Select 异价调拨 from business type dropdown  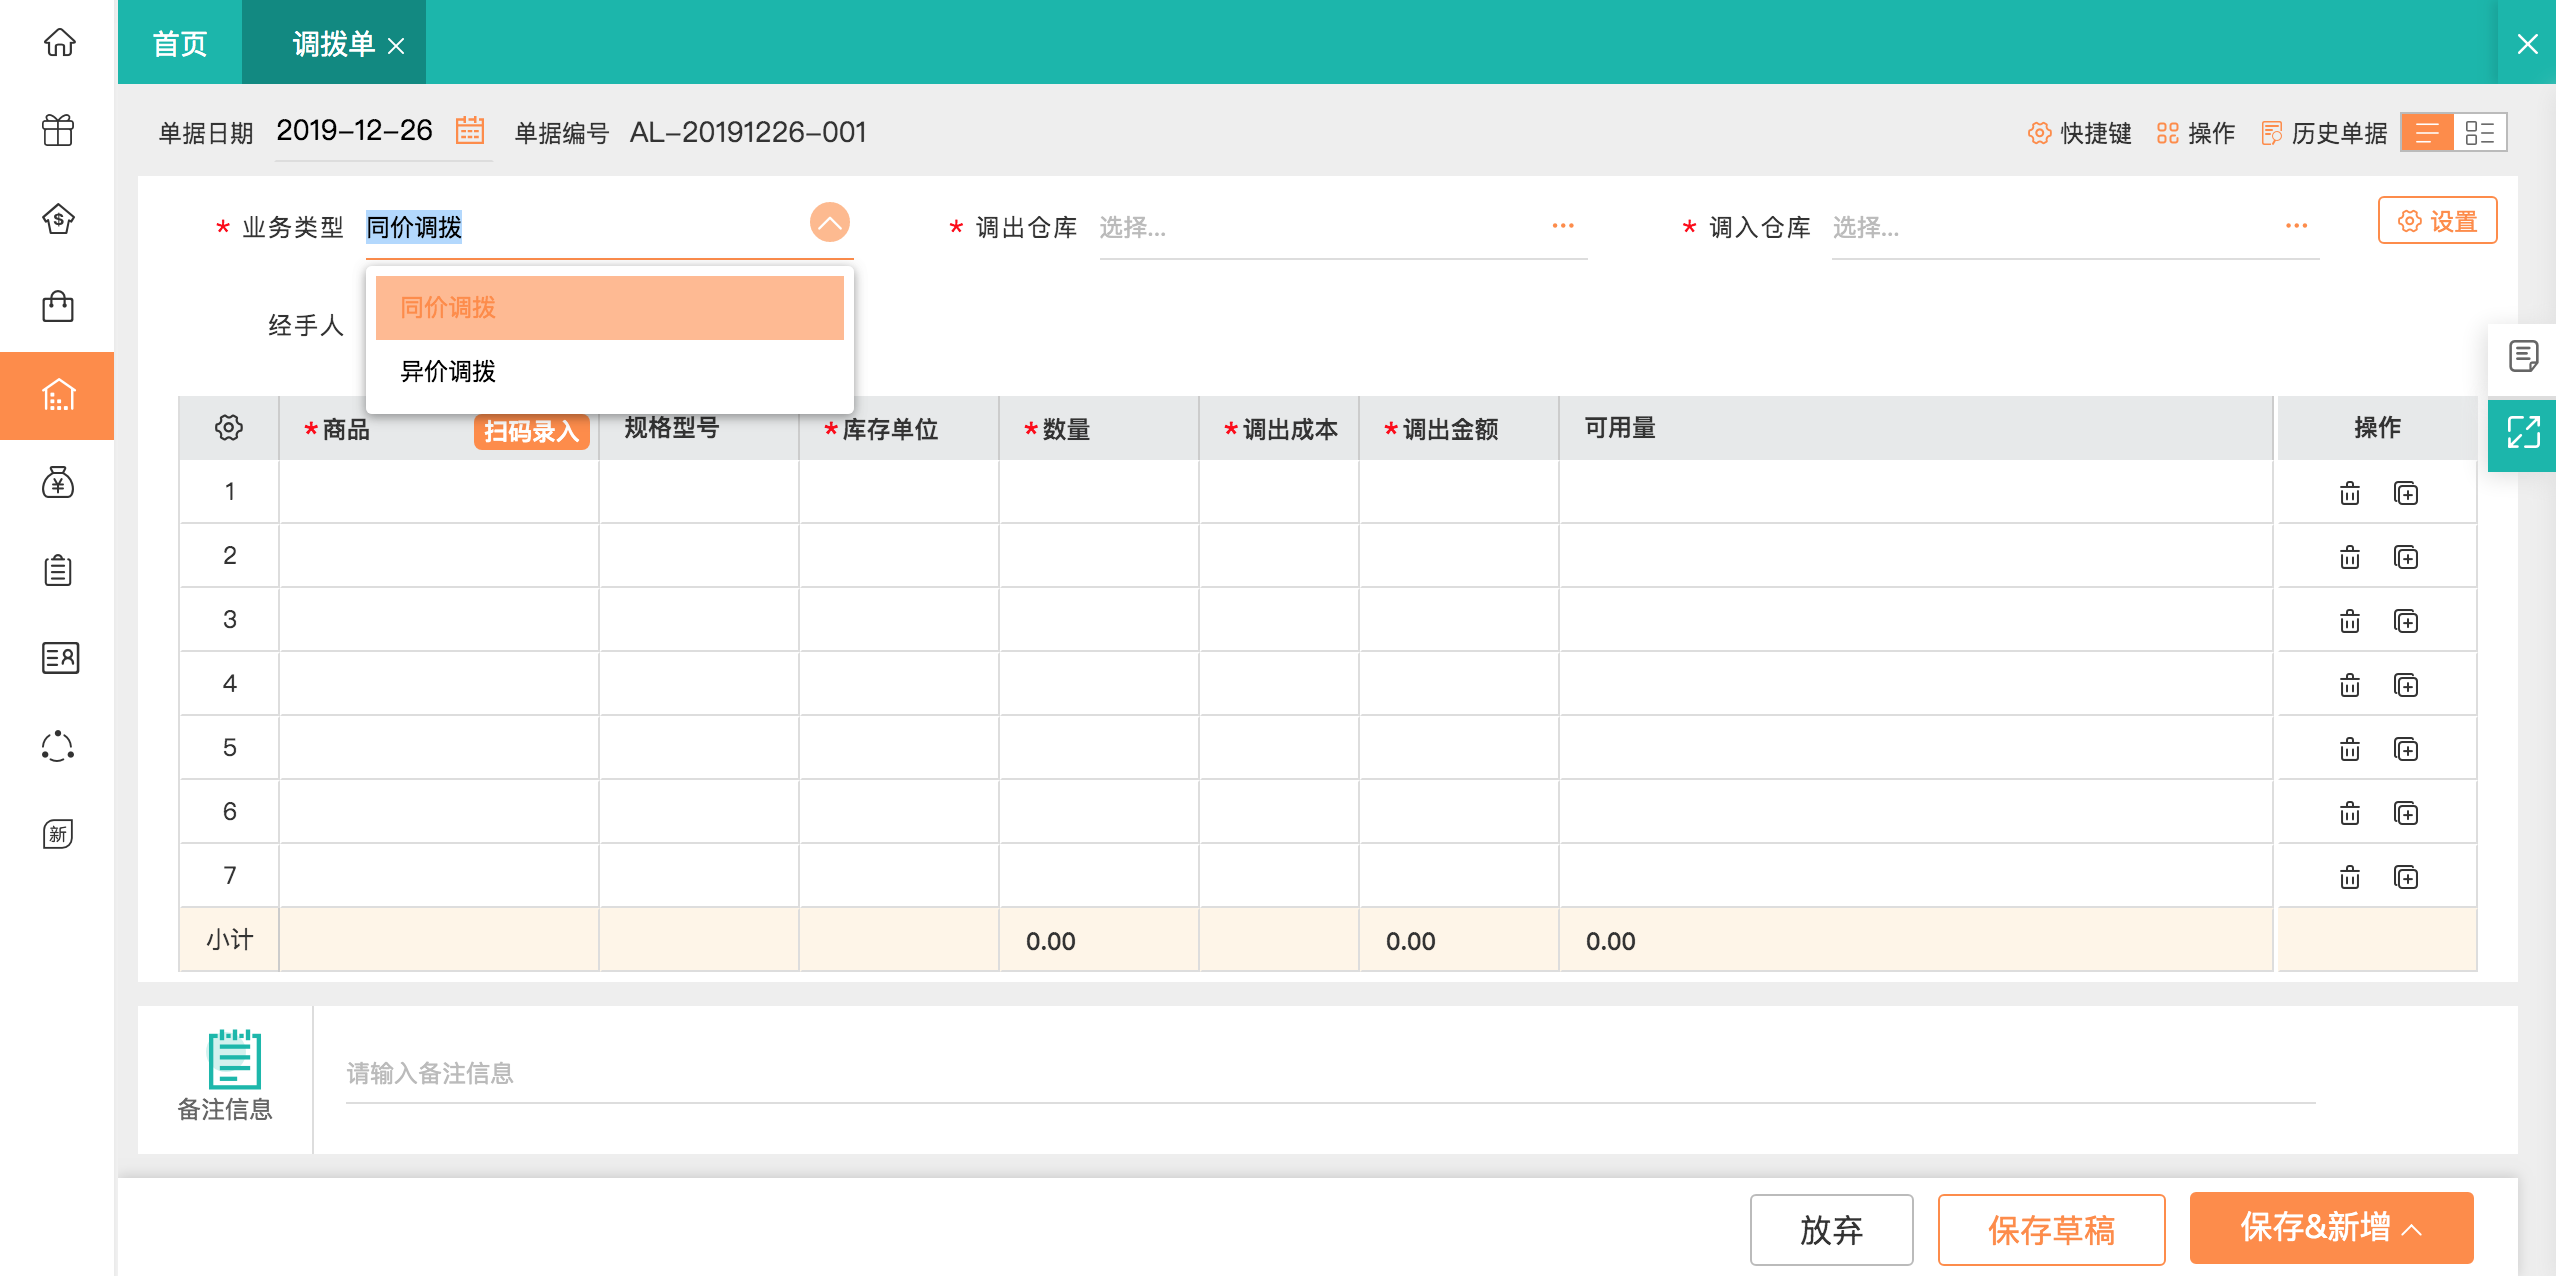pyautogui.click(x=447, y=372)
